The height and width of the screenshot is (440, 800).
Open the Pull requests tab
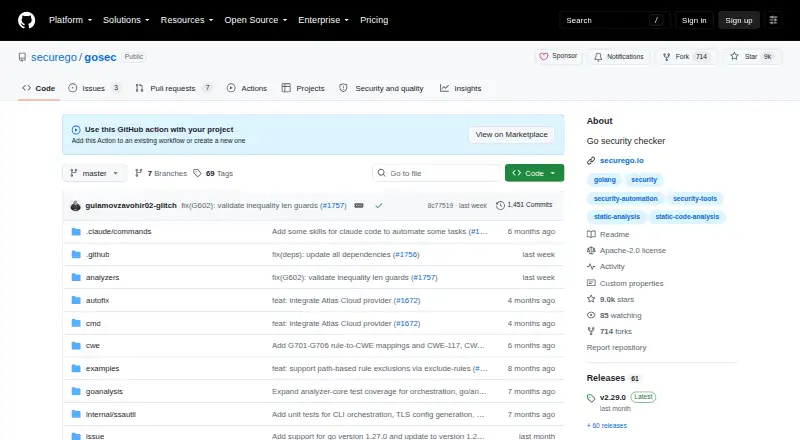click(x=173, y=88)
